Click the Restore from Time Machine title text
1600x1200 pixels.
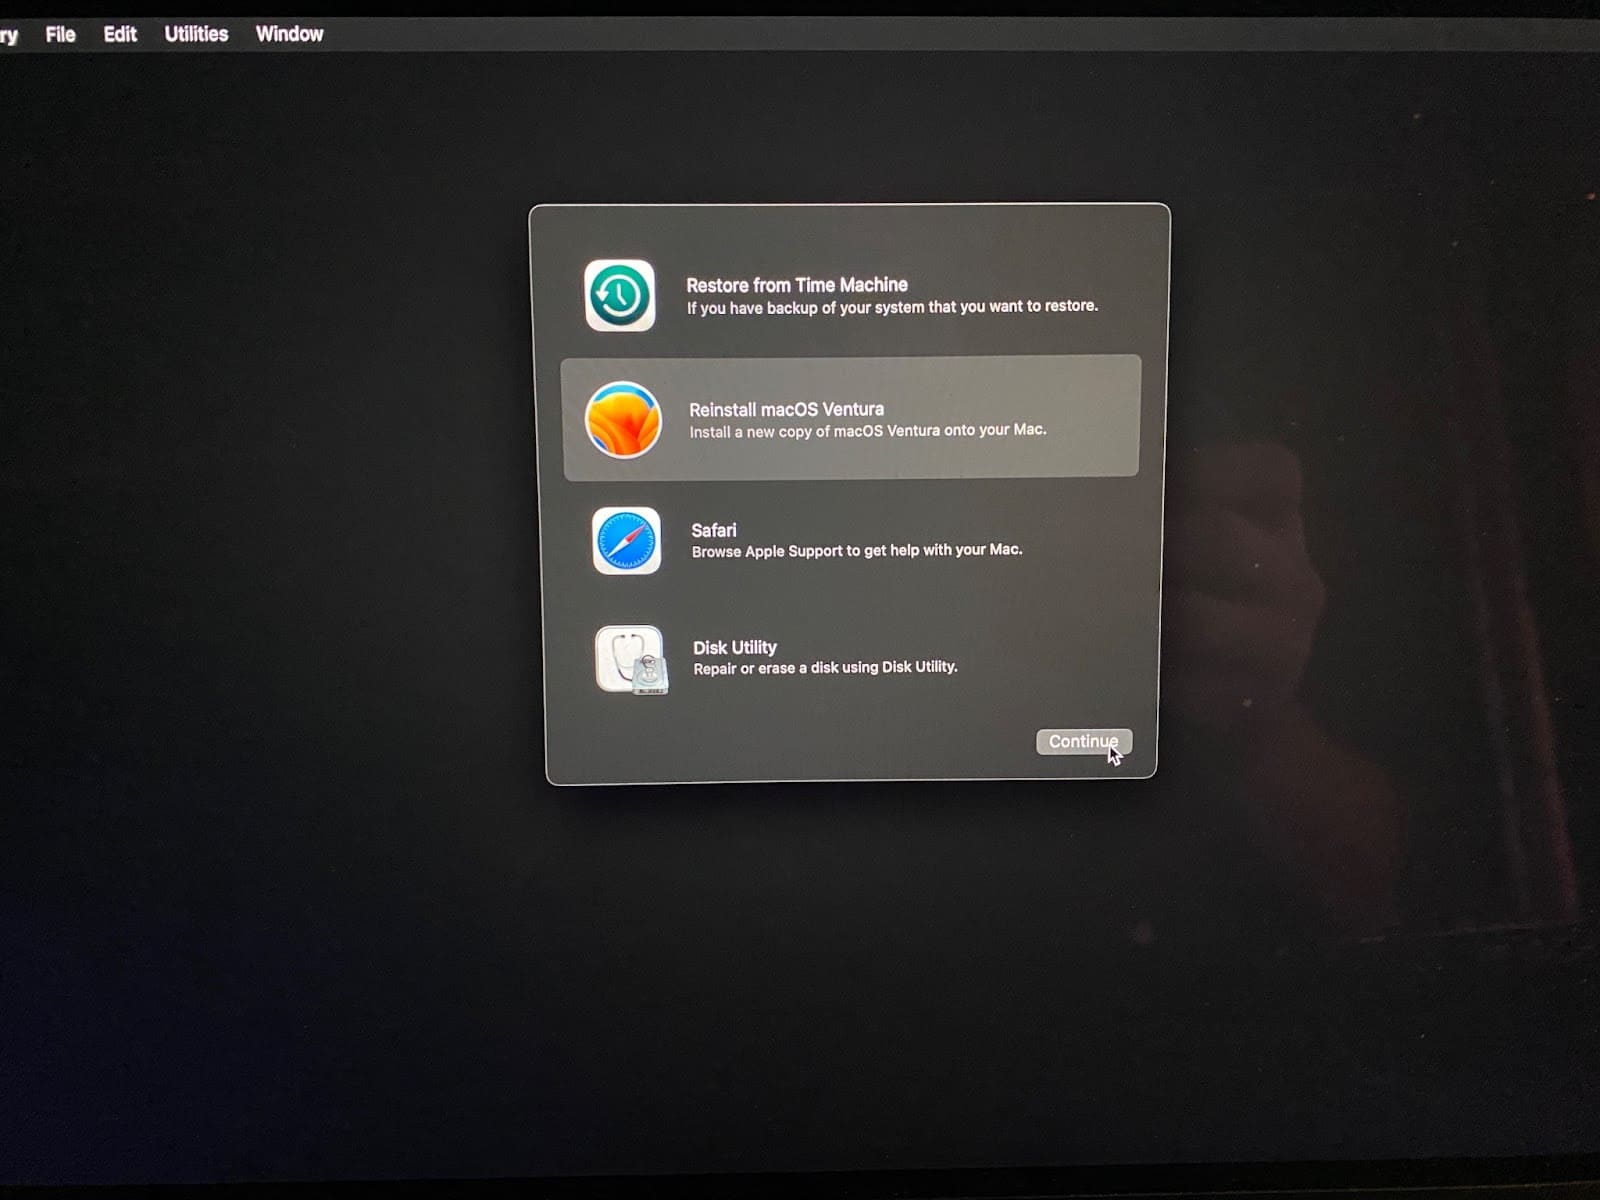pos(795,284)
